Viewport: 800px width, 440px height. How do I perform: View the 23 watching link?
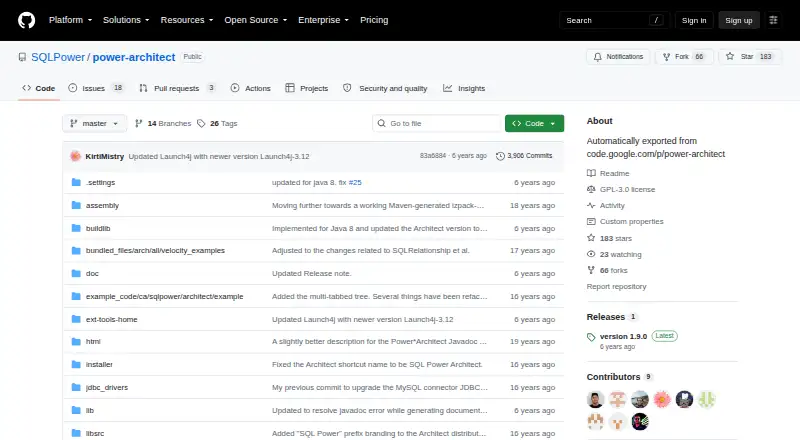(614, 254)
